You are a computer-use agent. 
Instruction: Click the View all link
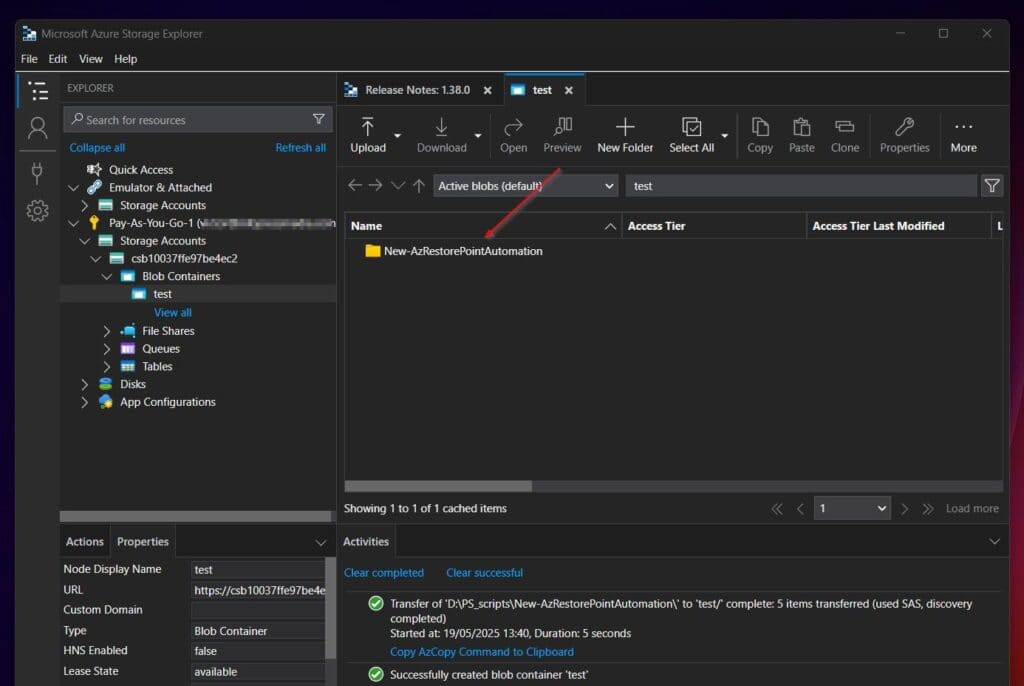click(173, 312)
